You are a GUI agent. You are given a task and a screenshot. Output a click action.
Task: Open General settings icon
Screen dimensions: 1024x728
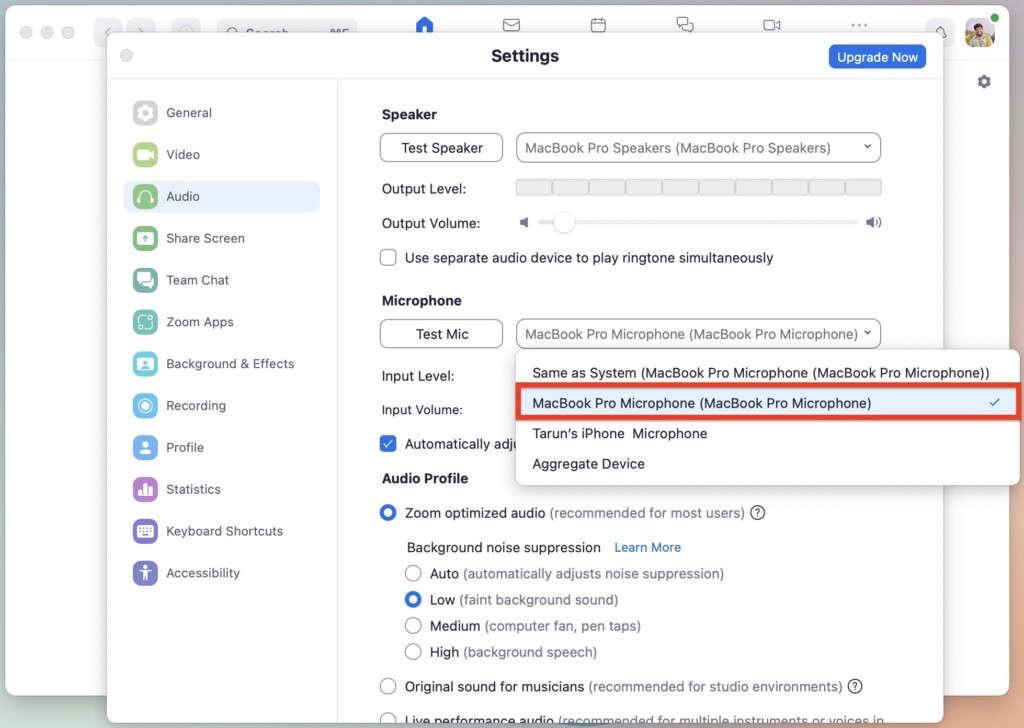[x=145, y=113]
